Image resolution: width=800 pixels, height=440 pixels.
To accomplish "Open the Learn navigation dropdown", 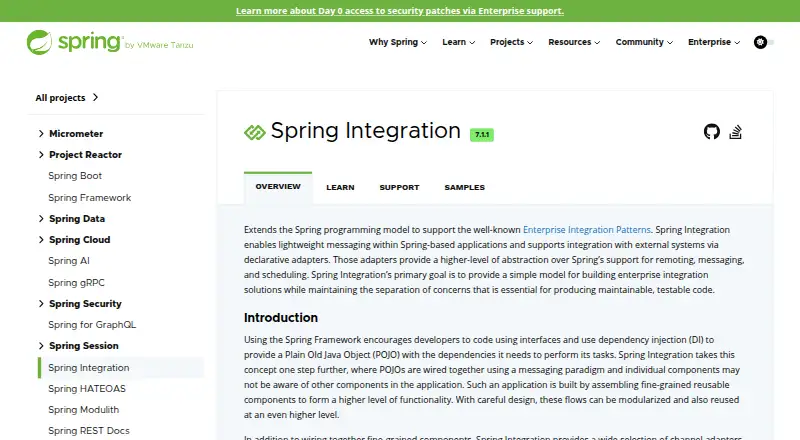I will [458, 42].
